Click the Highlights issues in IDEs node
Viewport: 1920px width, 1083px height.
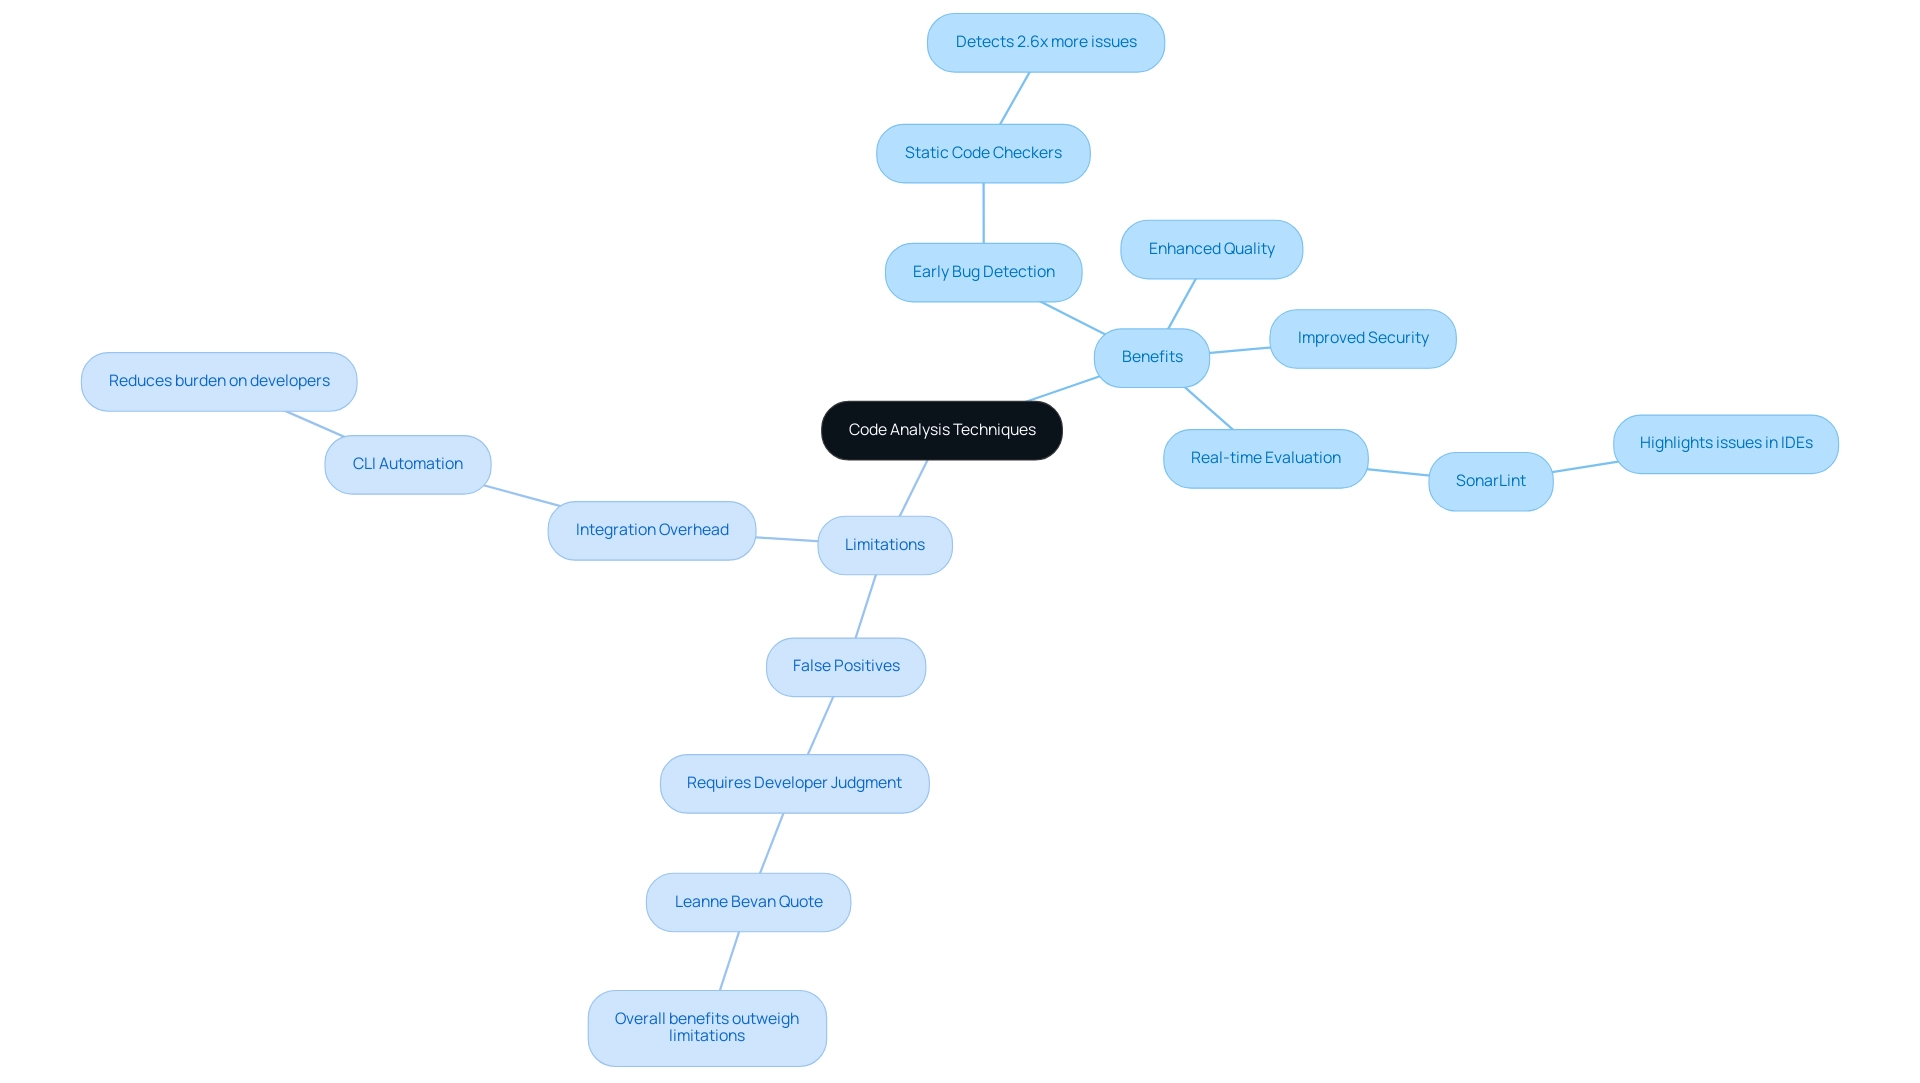(x=1725, y=442)
